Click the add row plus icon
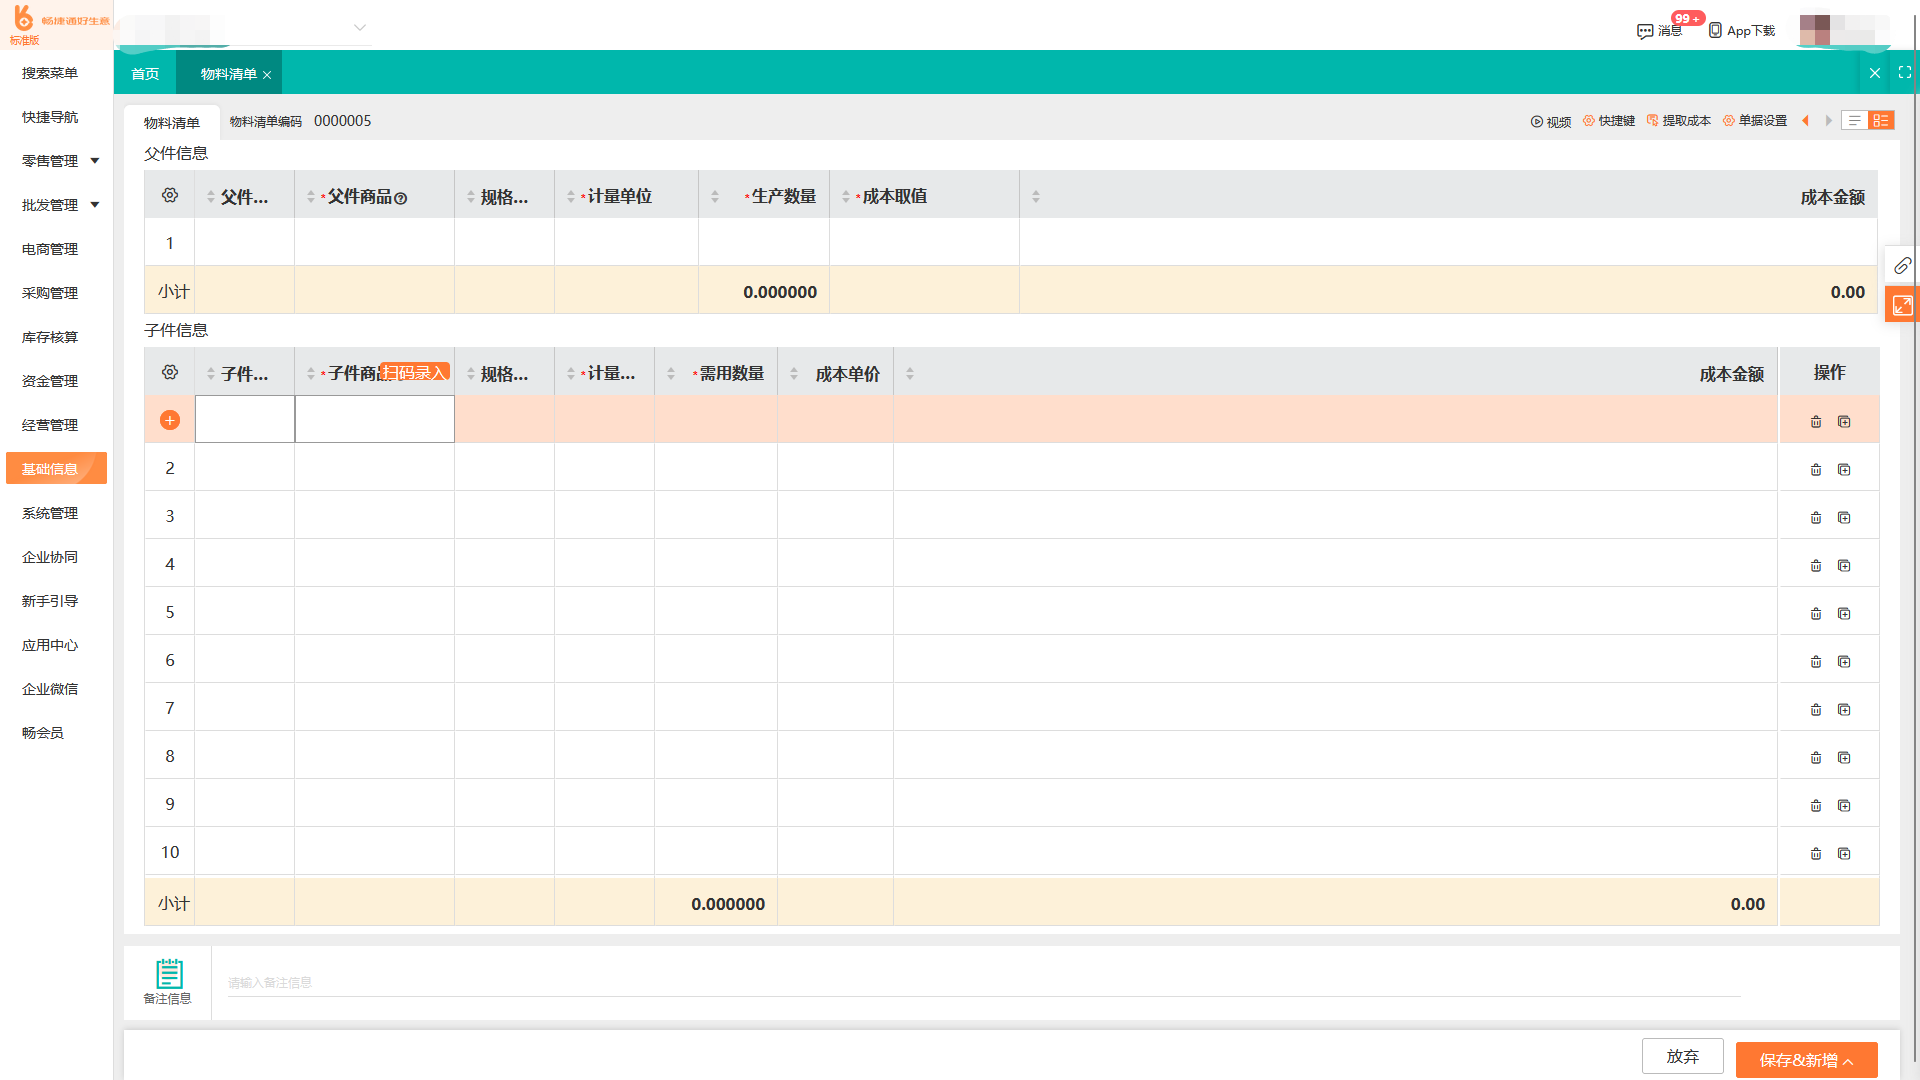Image resolution: width=1920 pixels, height=1080 pixels. click(170, 421)
